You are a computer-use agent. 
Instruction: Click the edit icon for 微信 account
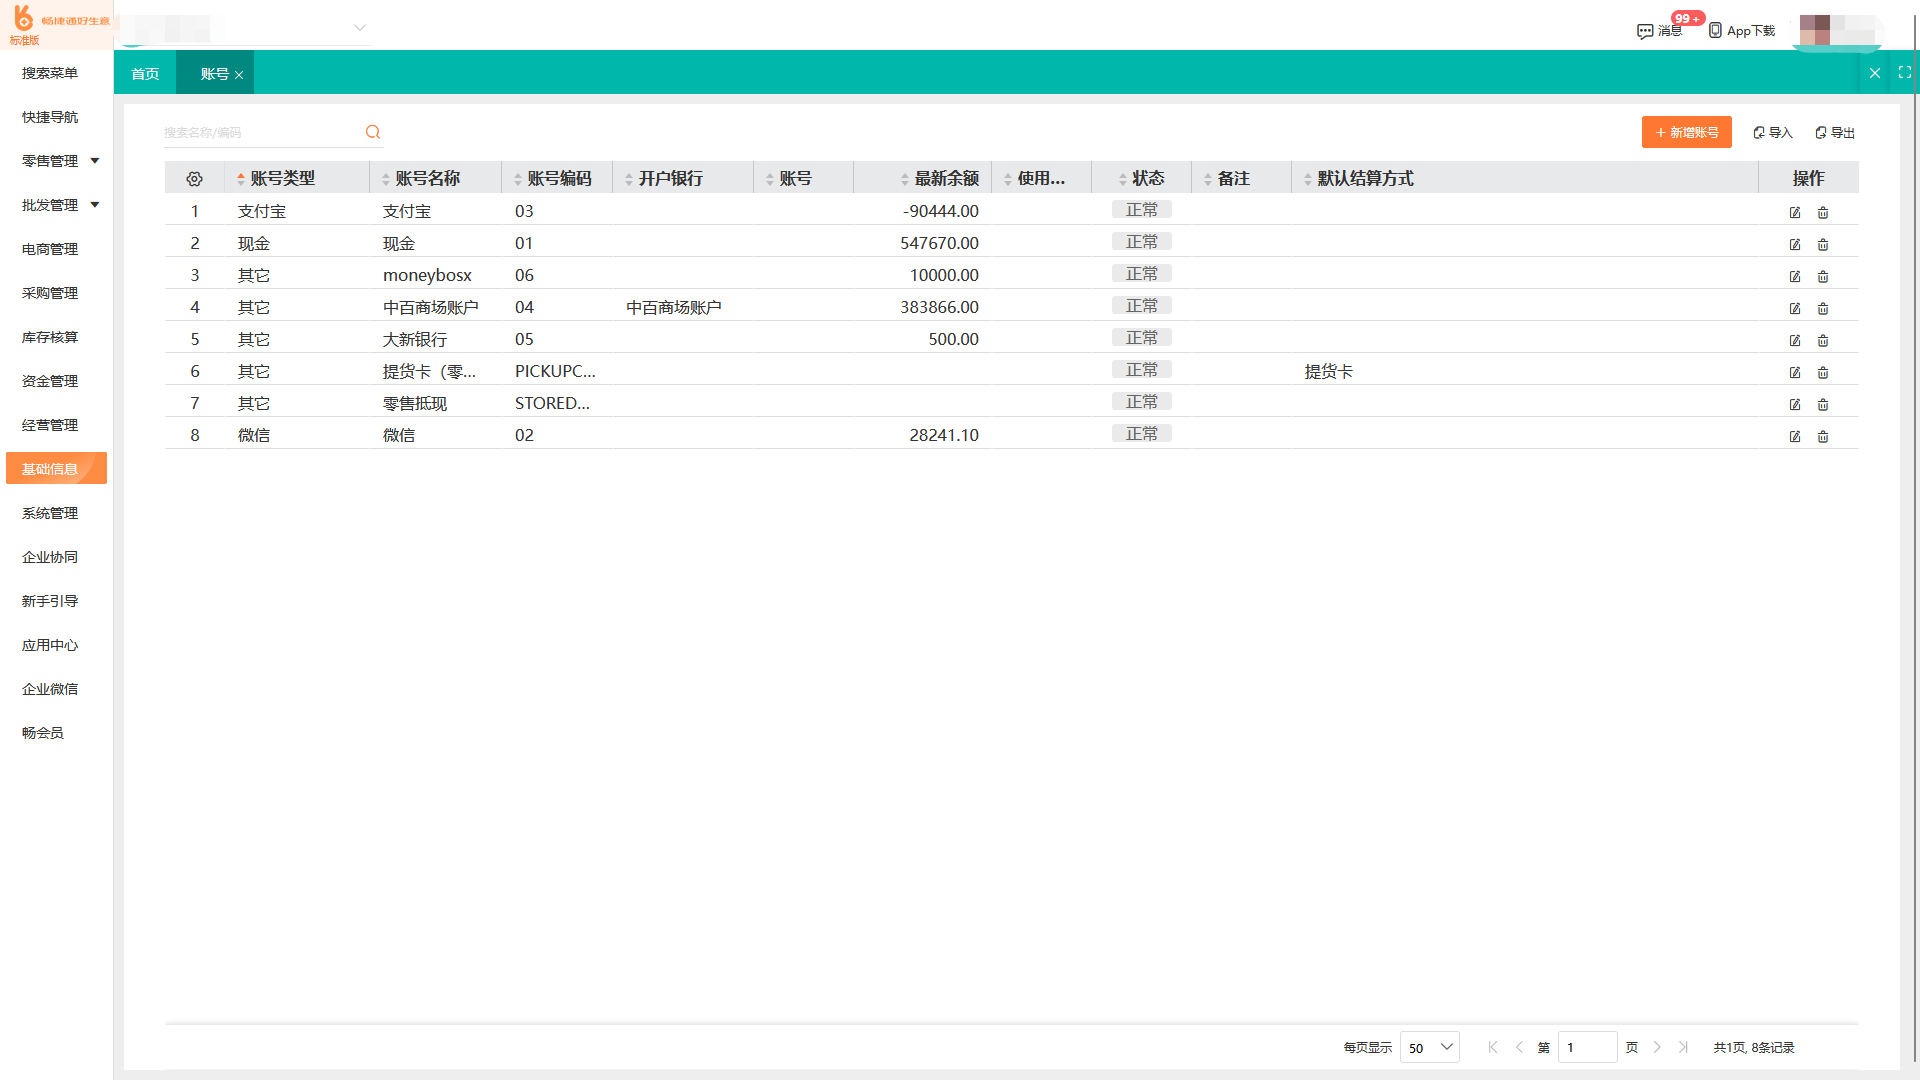[x=1795, y=433]
